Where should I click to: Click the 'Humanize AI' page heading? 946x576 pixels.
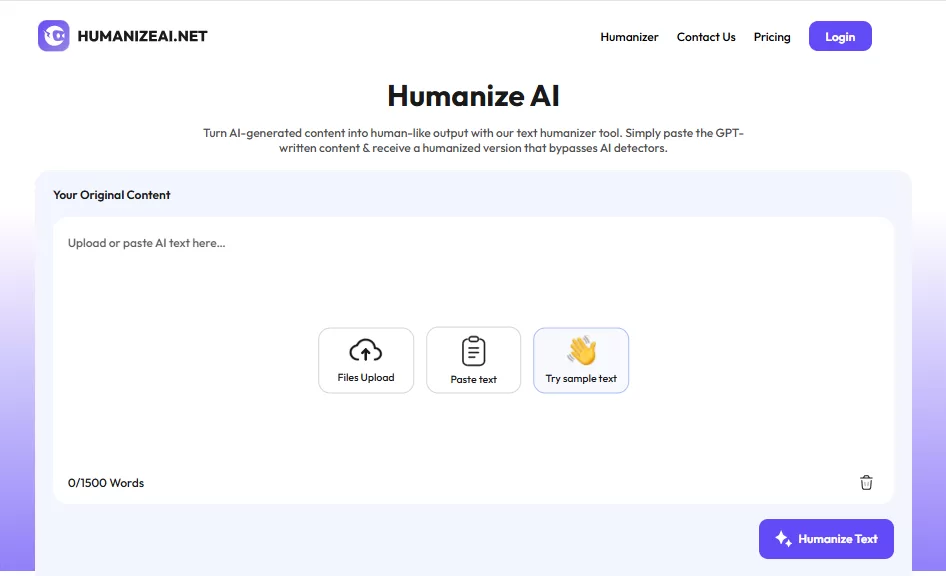pyautogui.click(x=473, y=96)
